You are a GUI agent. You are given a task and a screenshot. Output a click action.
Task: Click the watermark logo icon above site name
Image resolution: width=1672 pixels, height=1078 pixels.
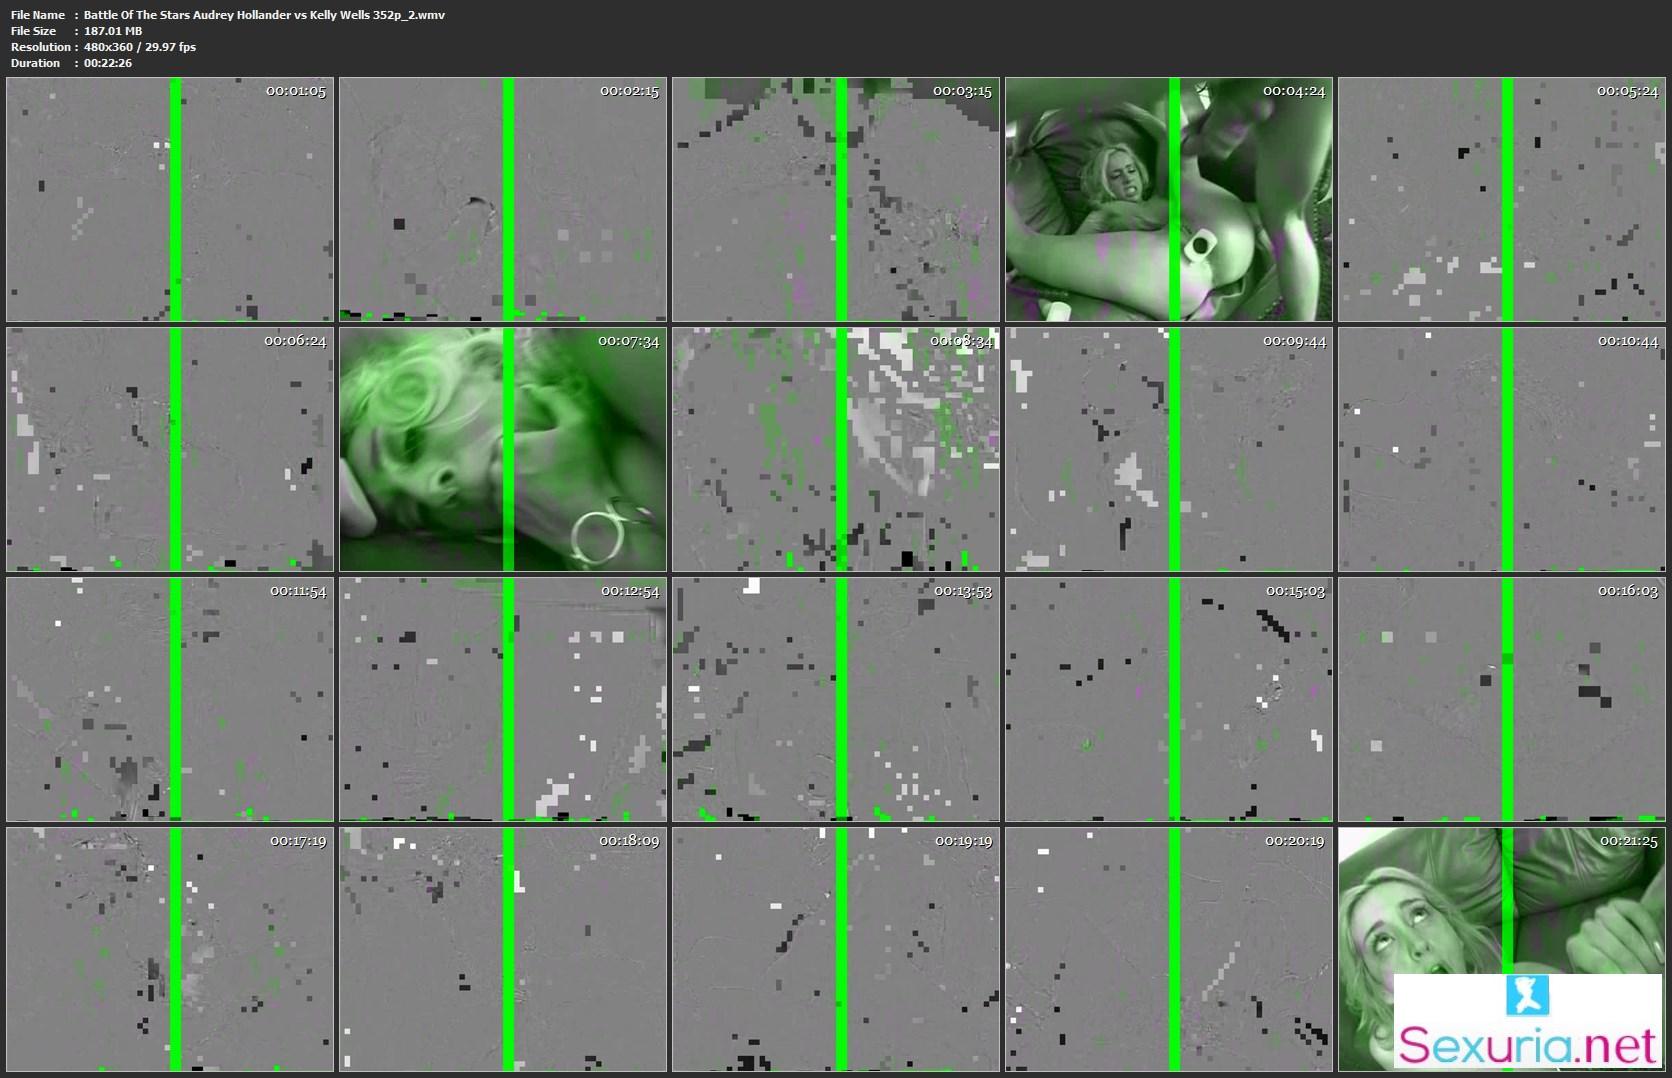pyautogui.click(x=1527, y=996)
